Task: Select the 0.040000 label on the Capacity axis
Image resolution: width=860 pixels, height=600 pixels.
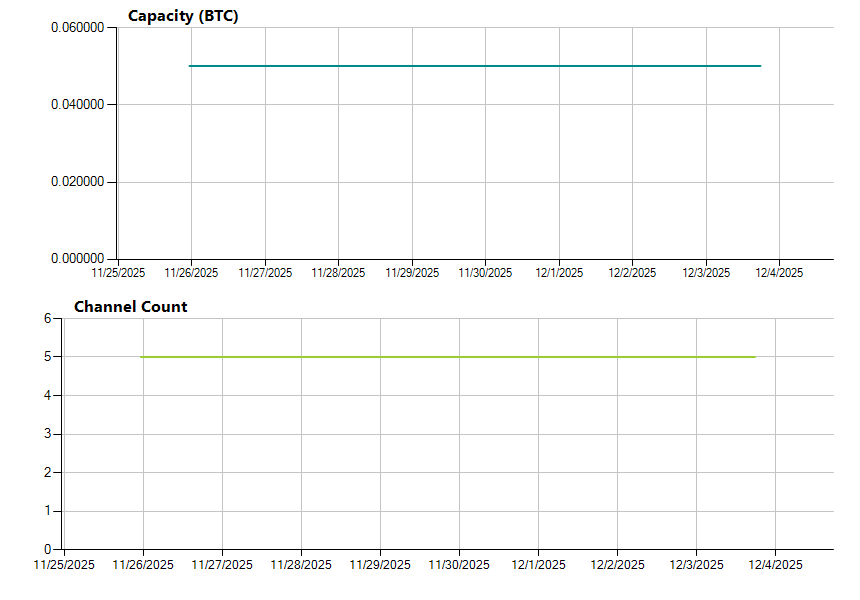Action: click(78, 104)
